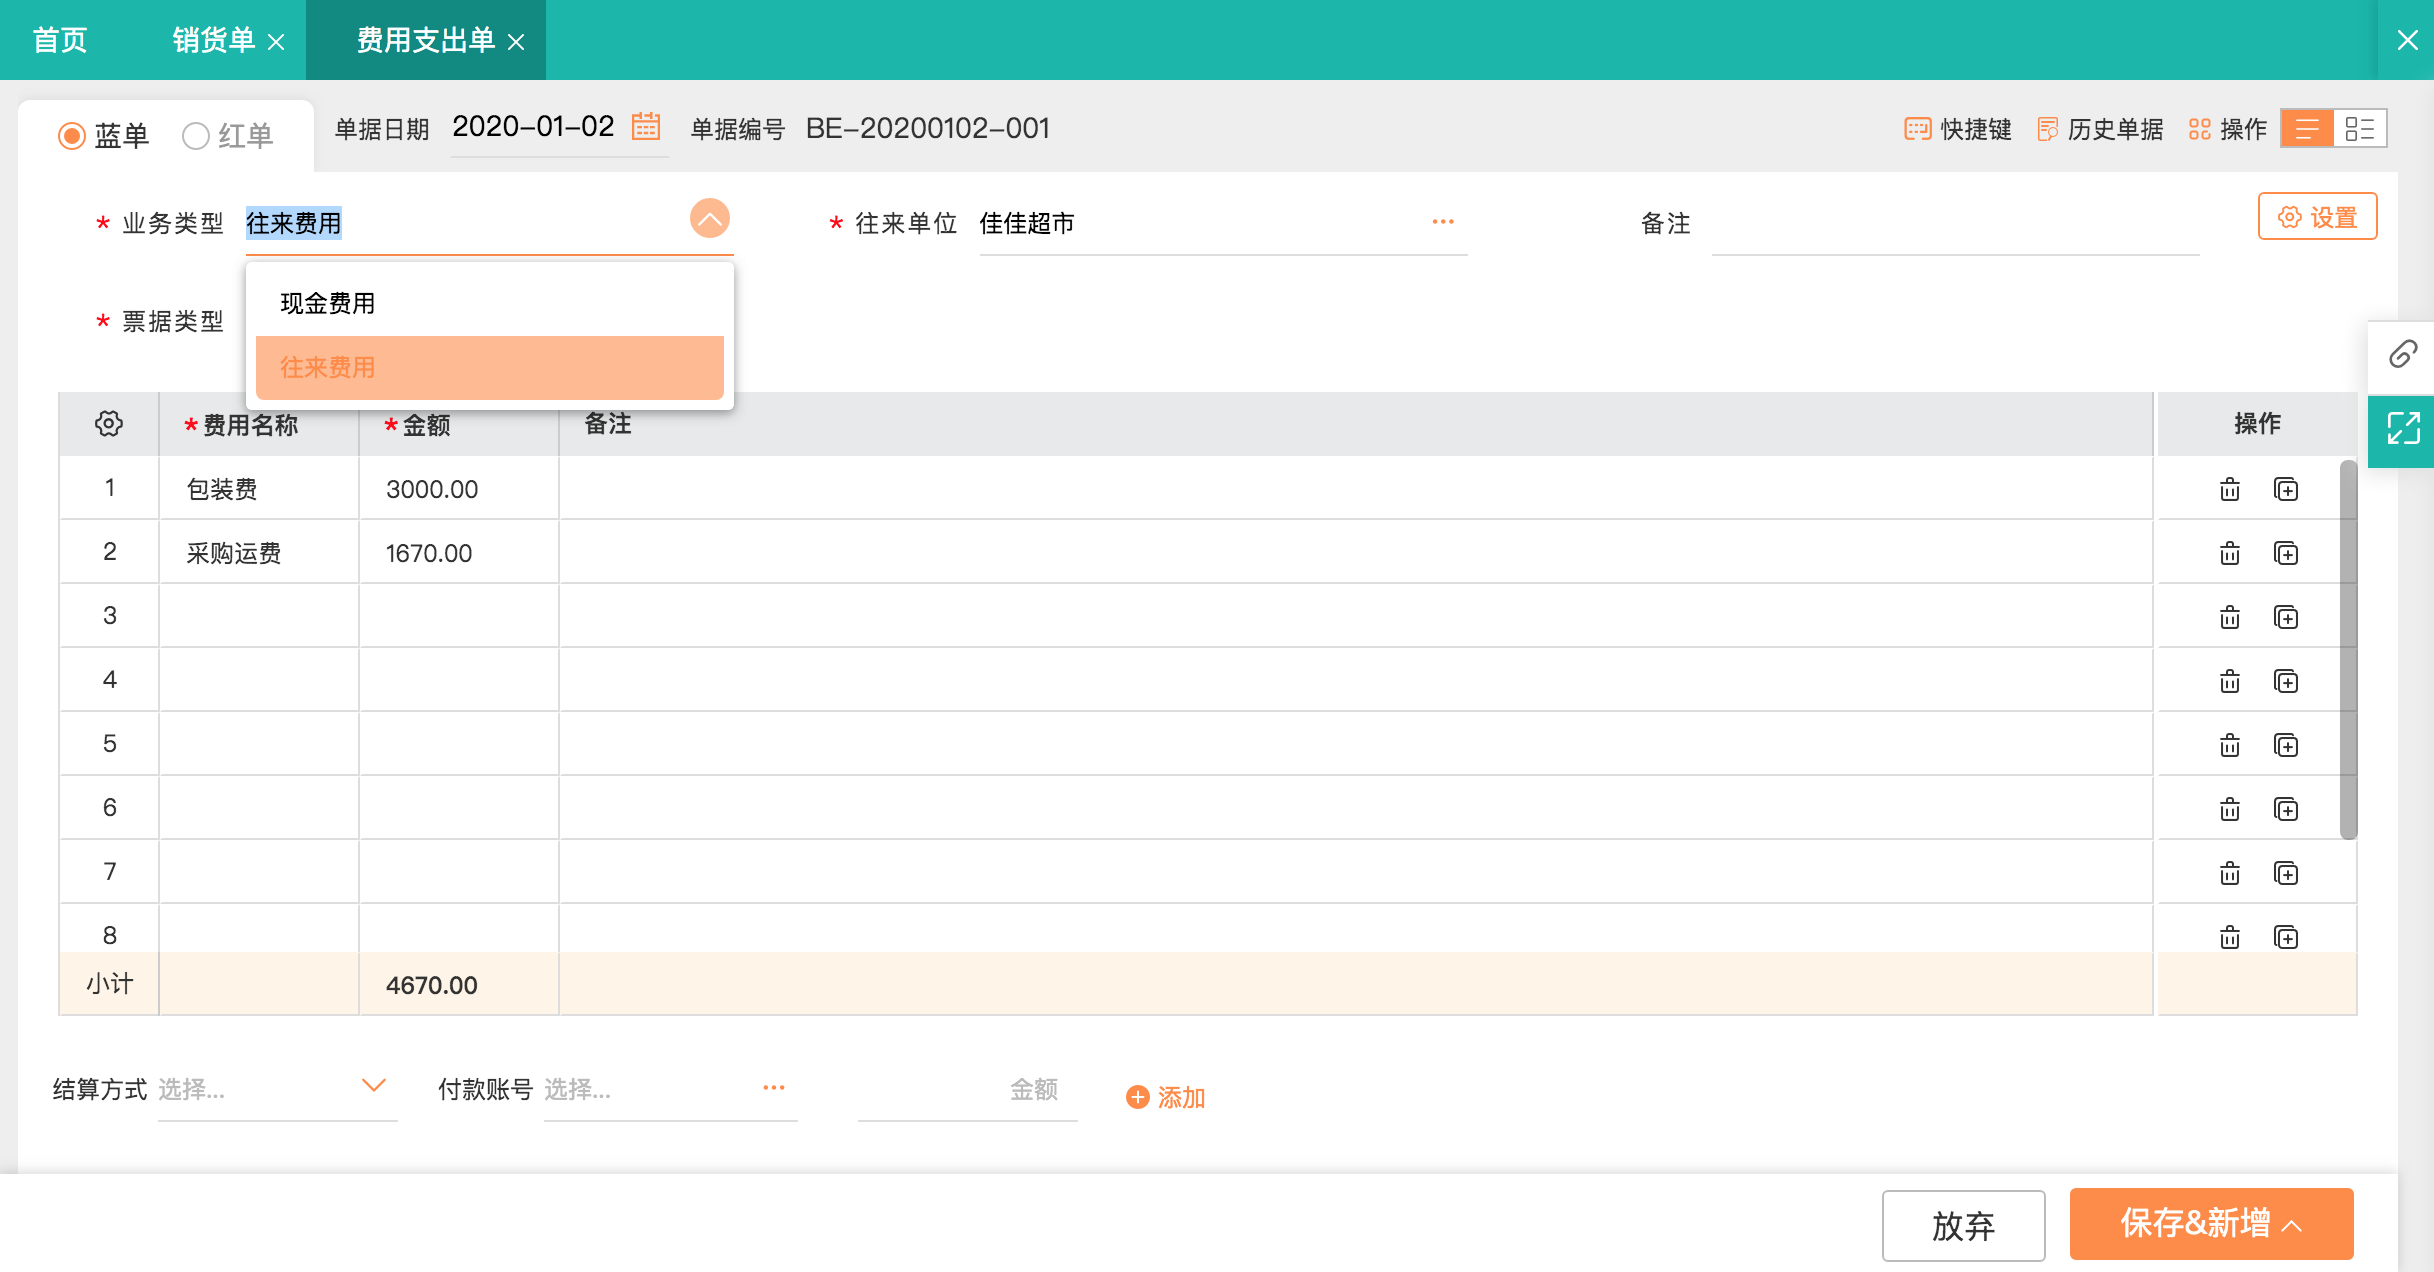This screenshot has height=1272, width=2434.
Task: Select 现金费用 from business type dropdown
Action: click(328, 301)
